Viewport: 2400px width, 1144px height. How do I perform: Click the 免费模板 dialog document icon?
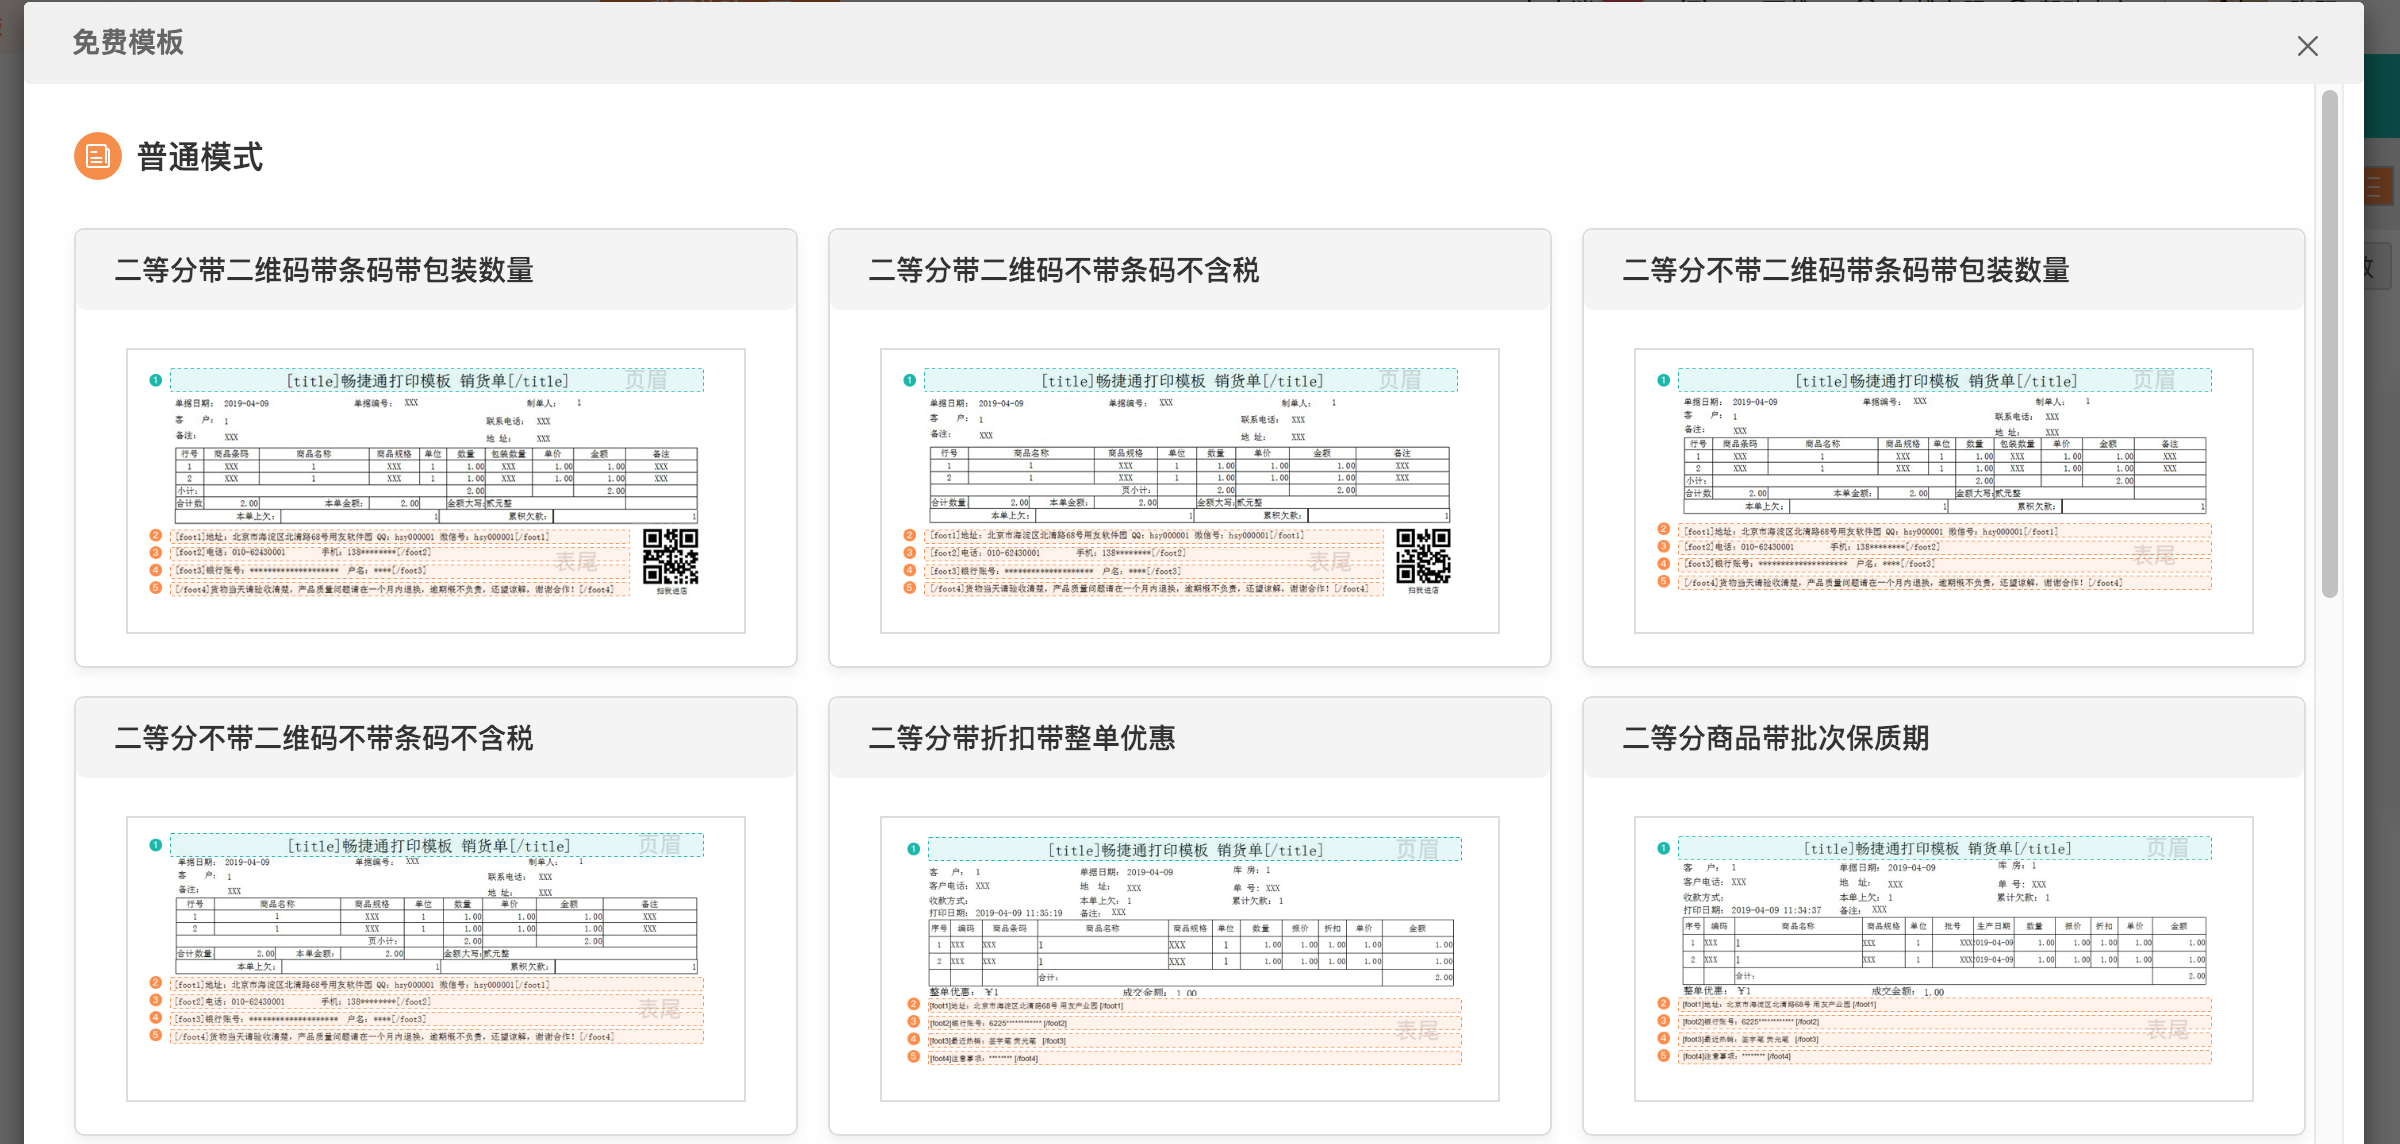[95, 155]
